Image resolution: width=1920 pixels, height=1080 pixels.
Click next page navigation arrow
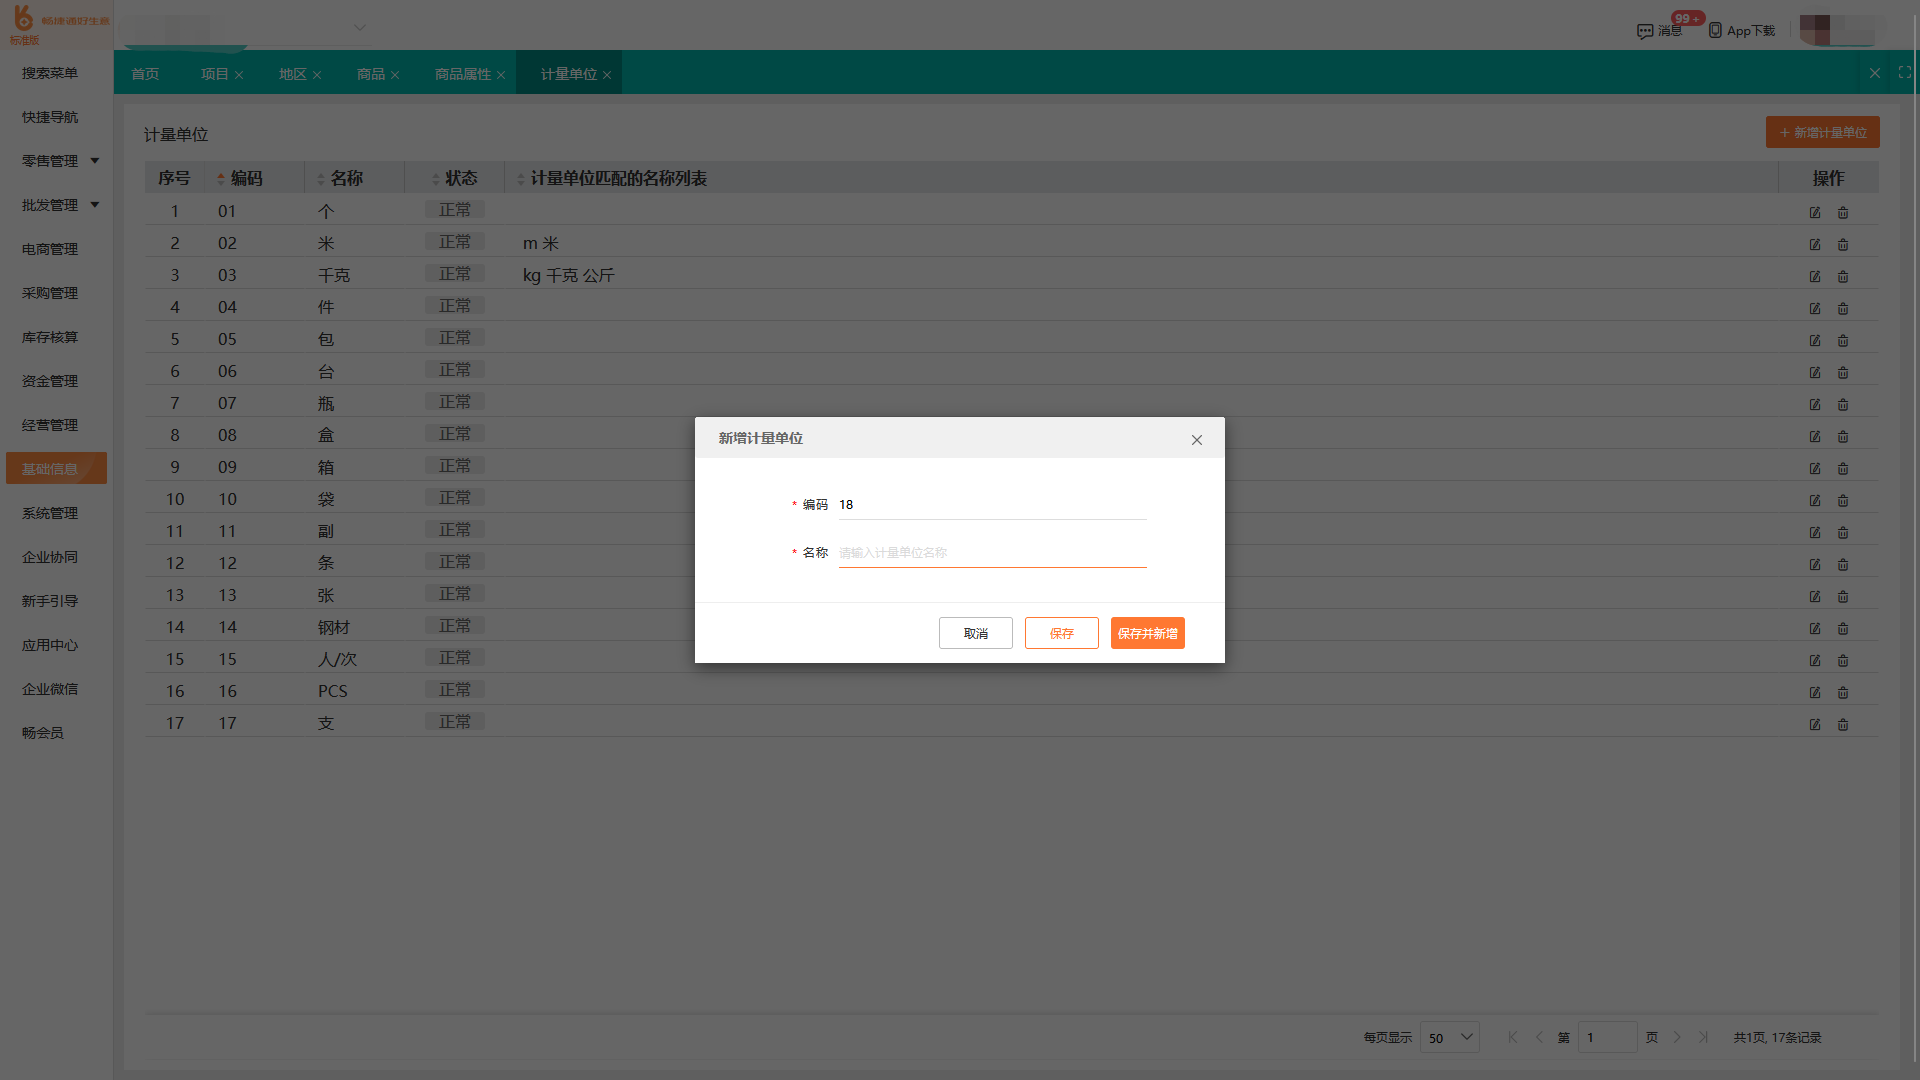pyautogui.click(x=1677, y=1038)
